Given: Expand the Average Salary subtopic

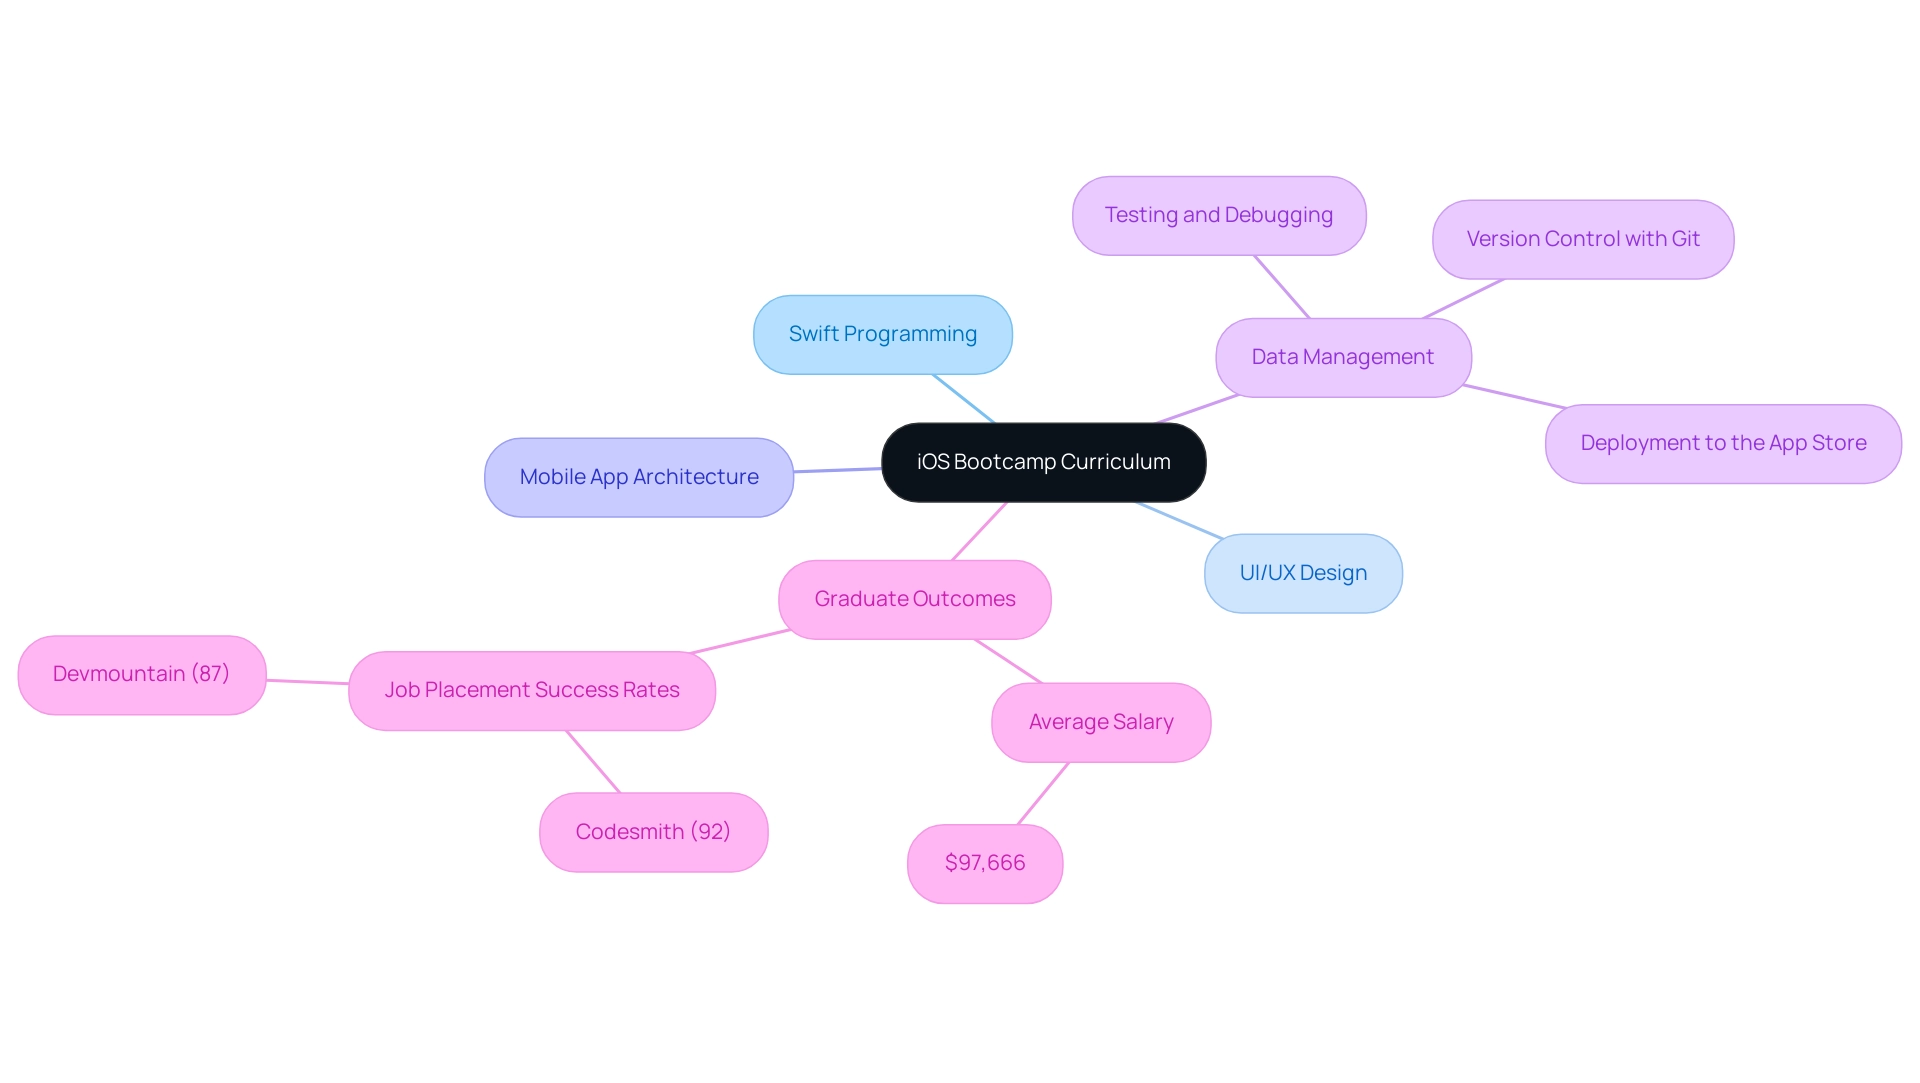Looking at the screenshot, I should pos(1100,720).
